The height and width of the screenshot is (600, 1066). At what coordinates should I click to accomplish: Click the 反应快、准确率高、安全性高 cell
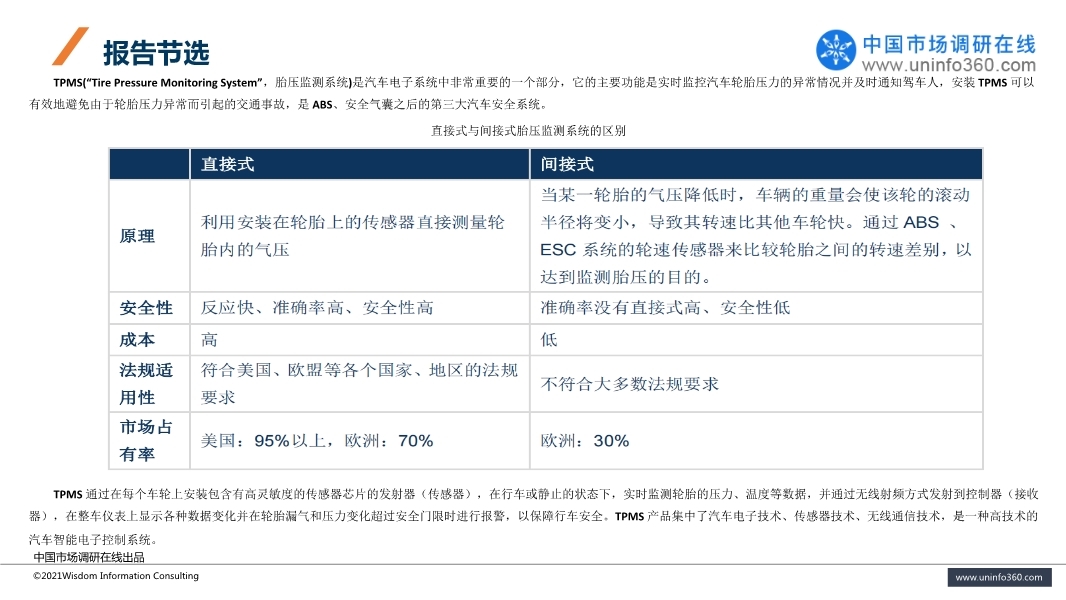click(317, 308)
